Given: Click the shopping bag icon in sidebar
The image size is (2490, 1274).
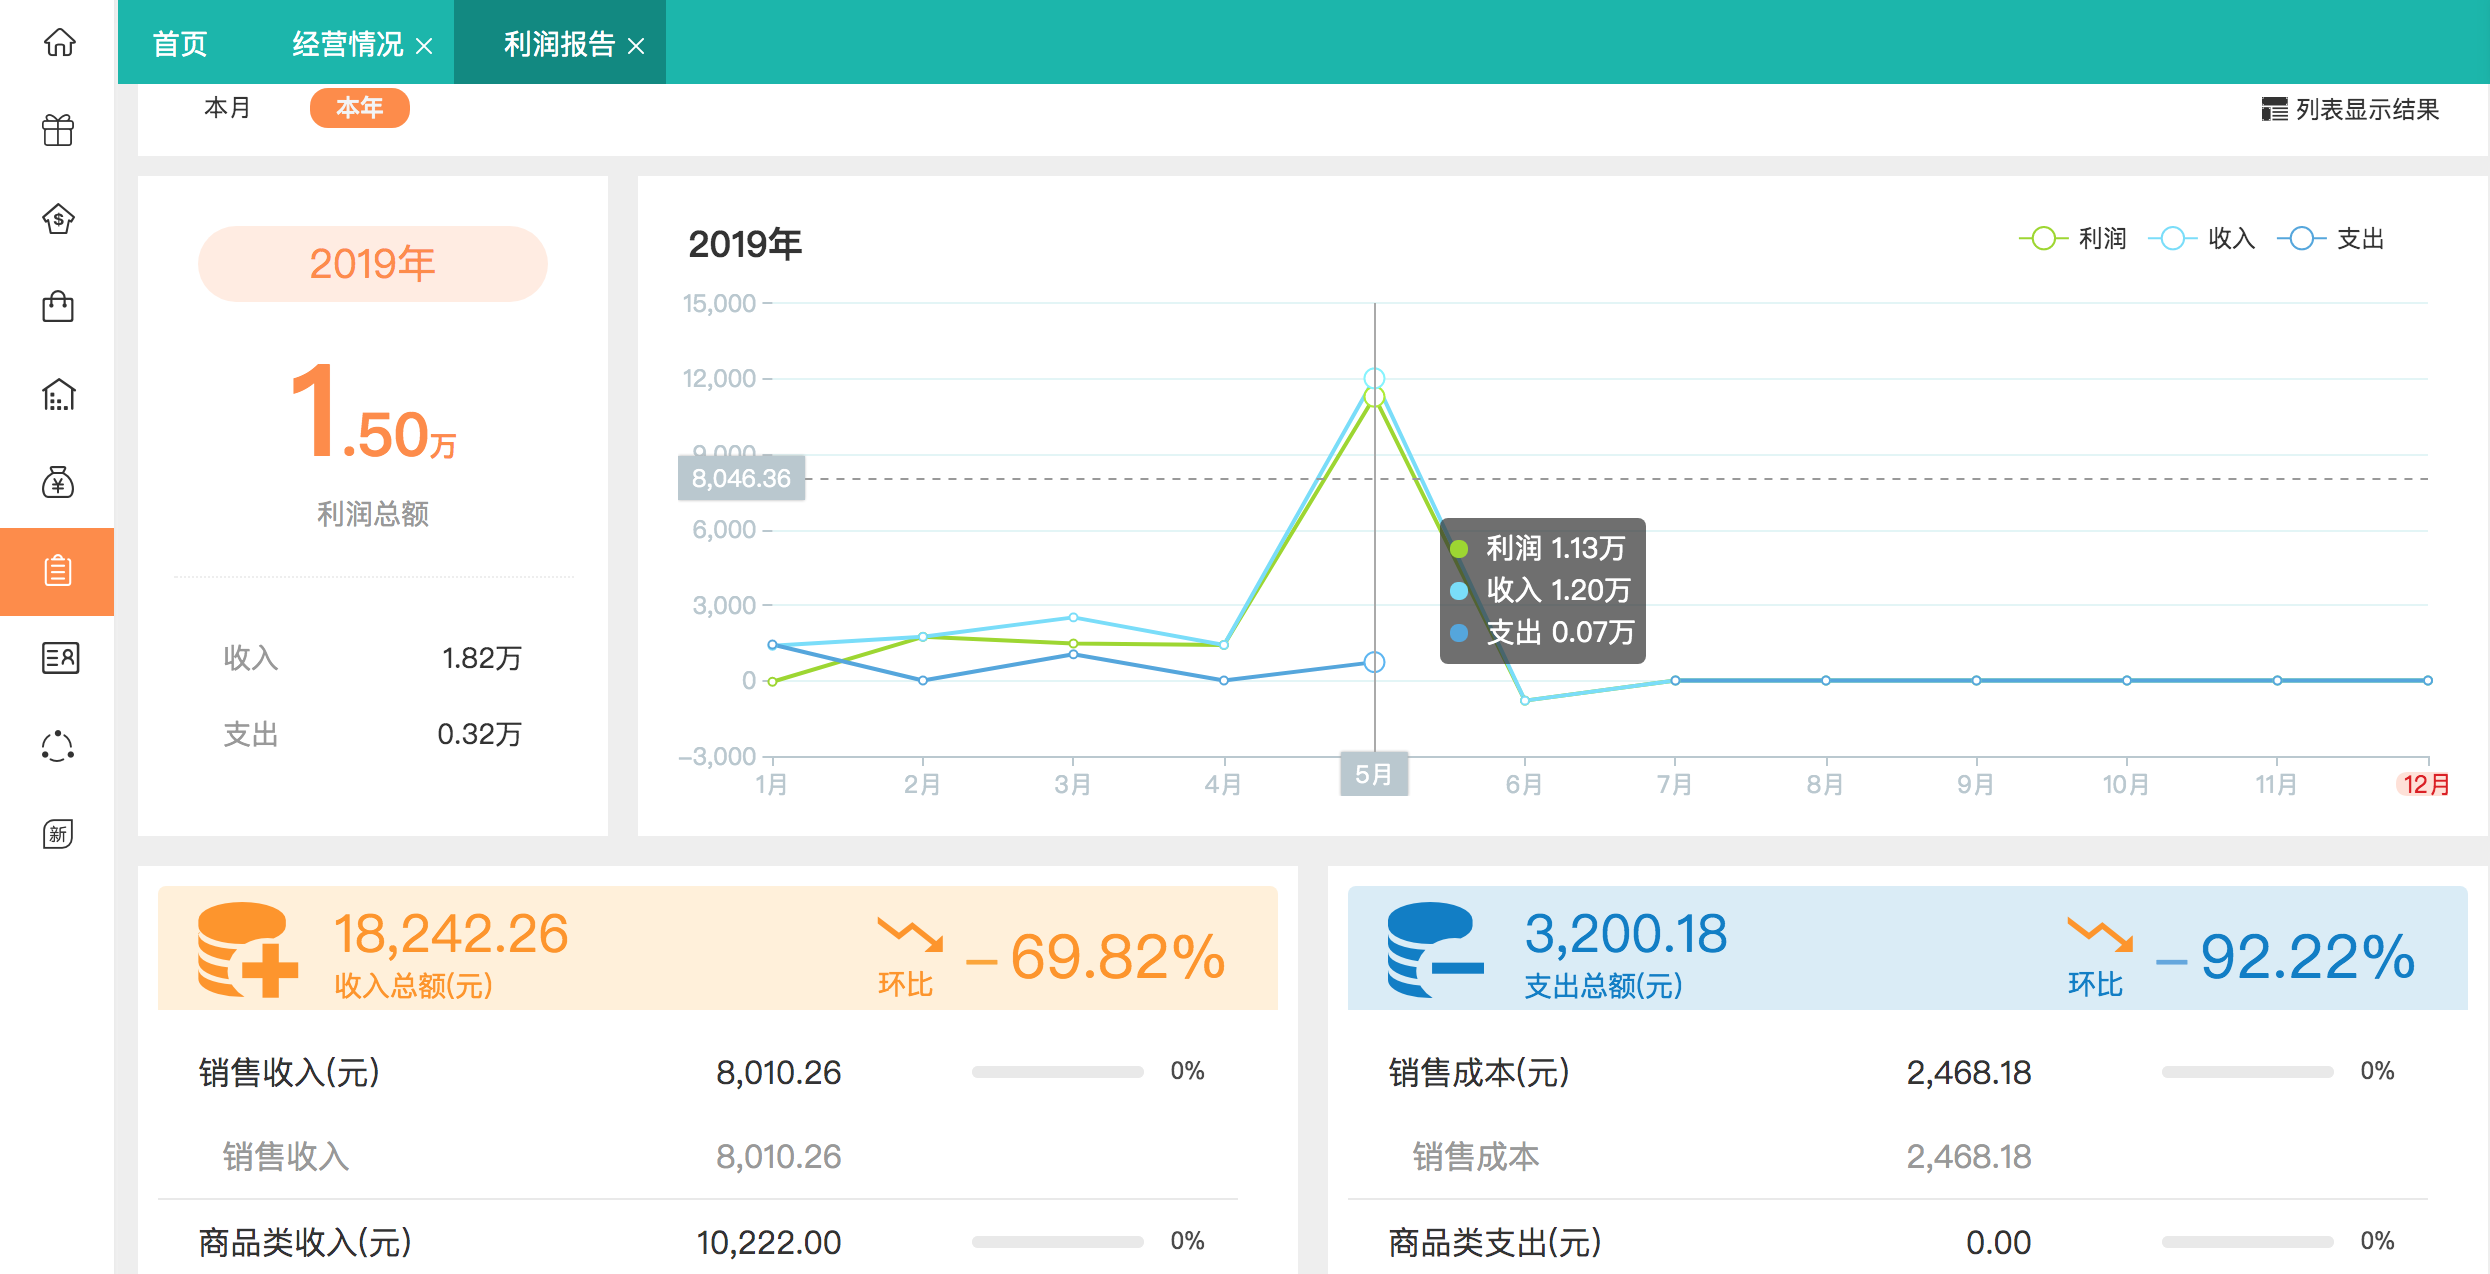Looking at the screenshot, I should pyautogui.click(x=58, y=306).
